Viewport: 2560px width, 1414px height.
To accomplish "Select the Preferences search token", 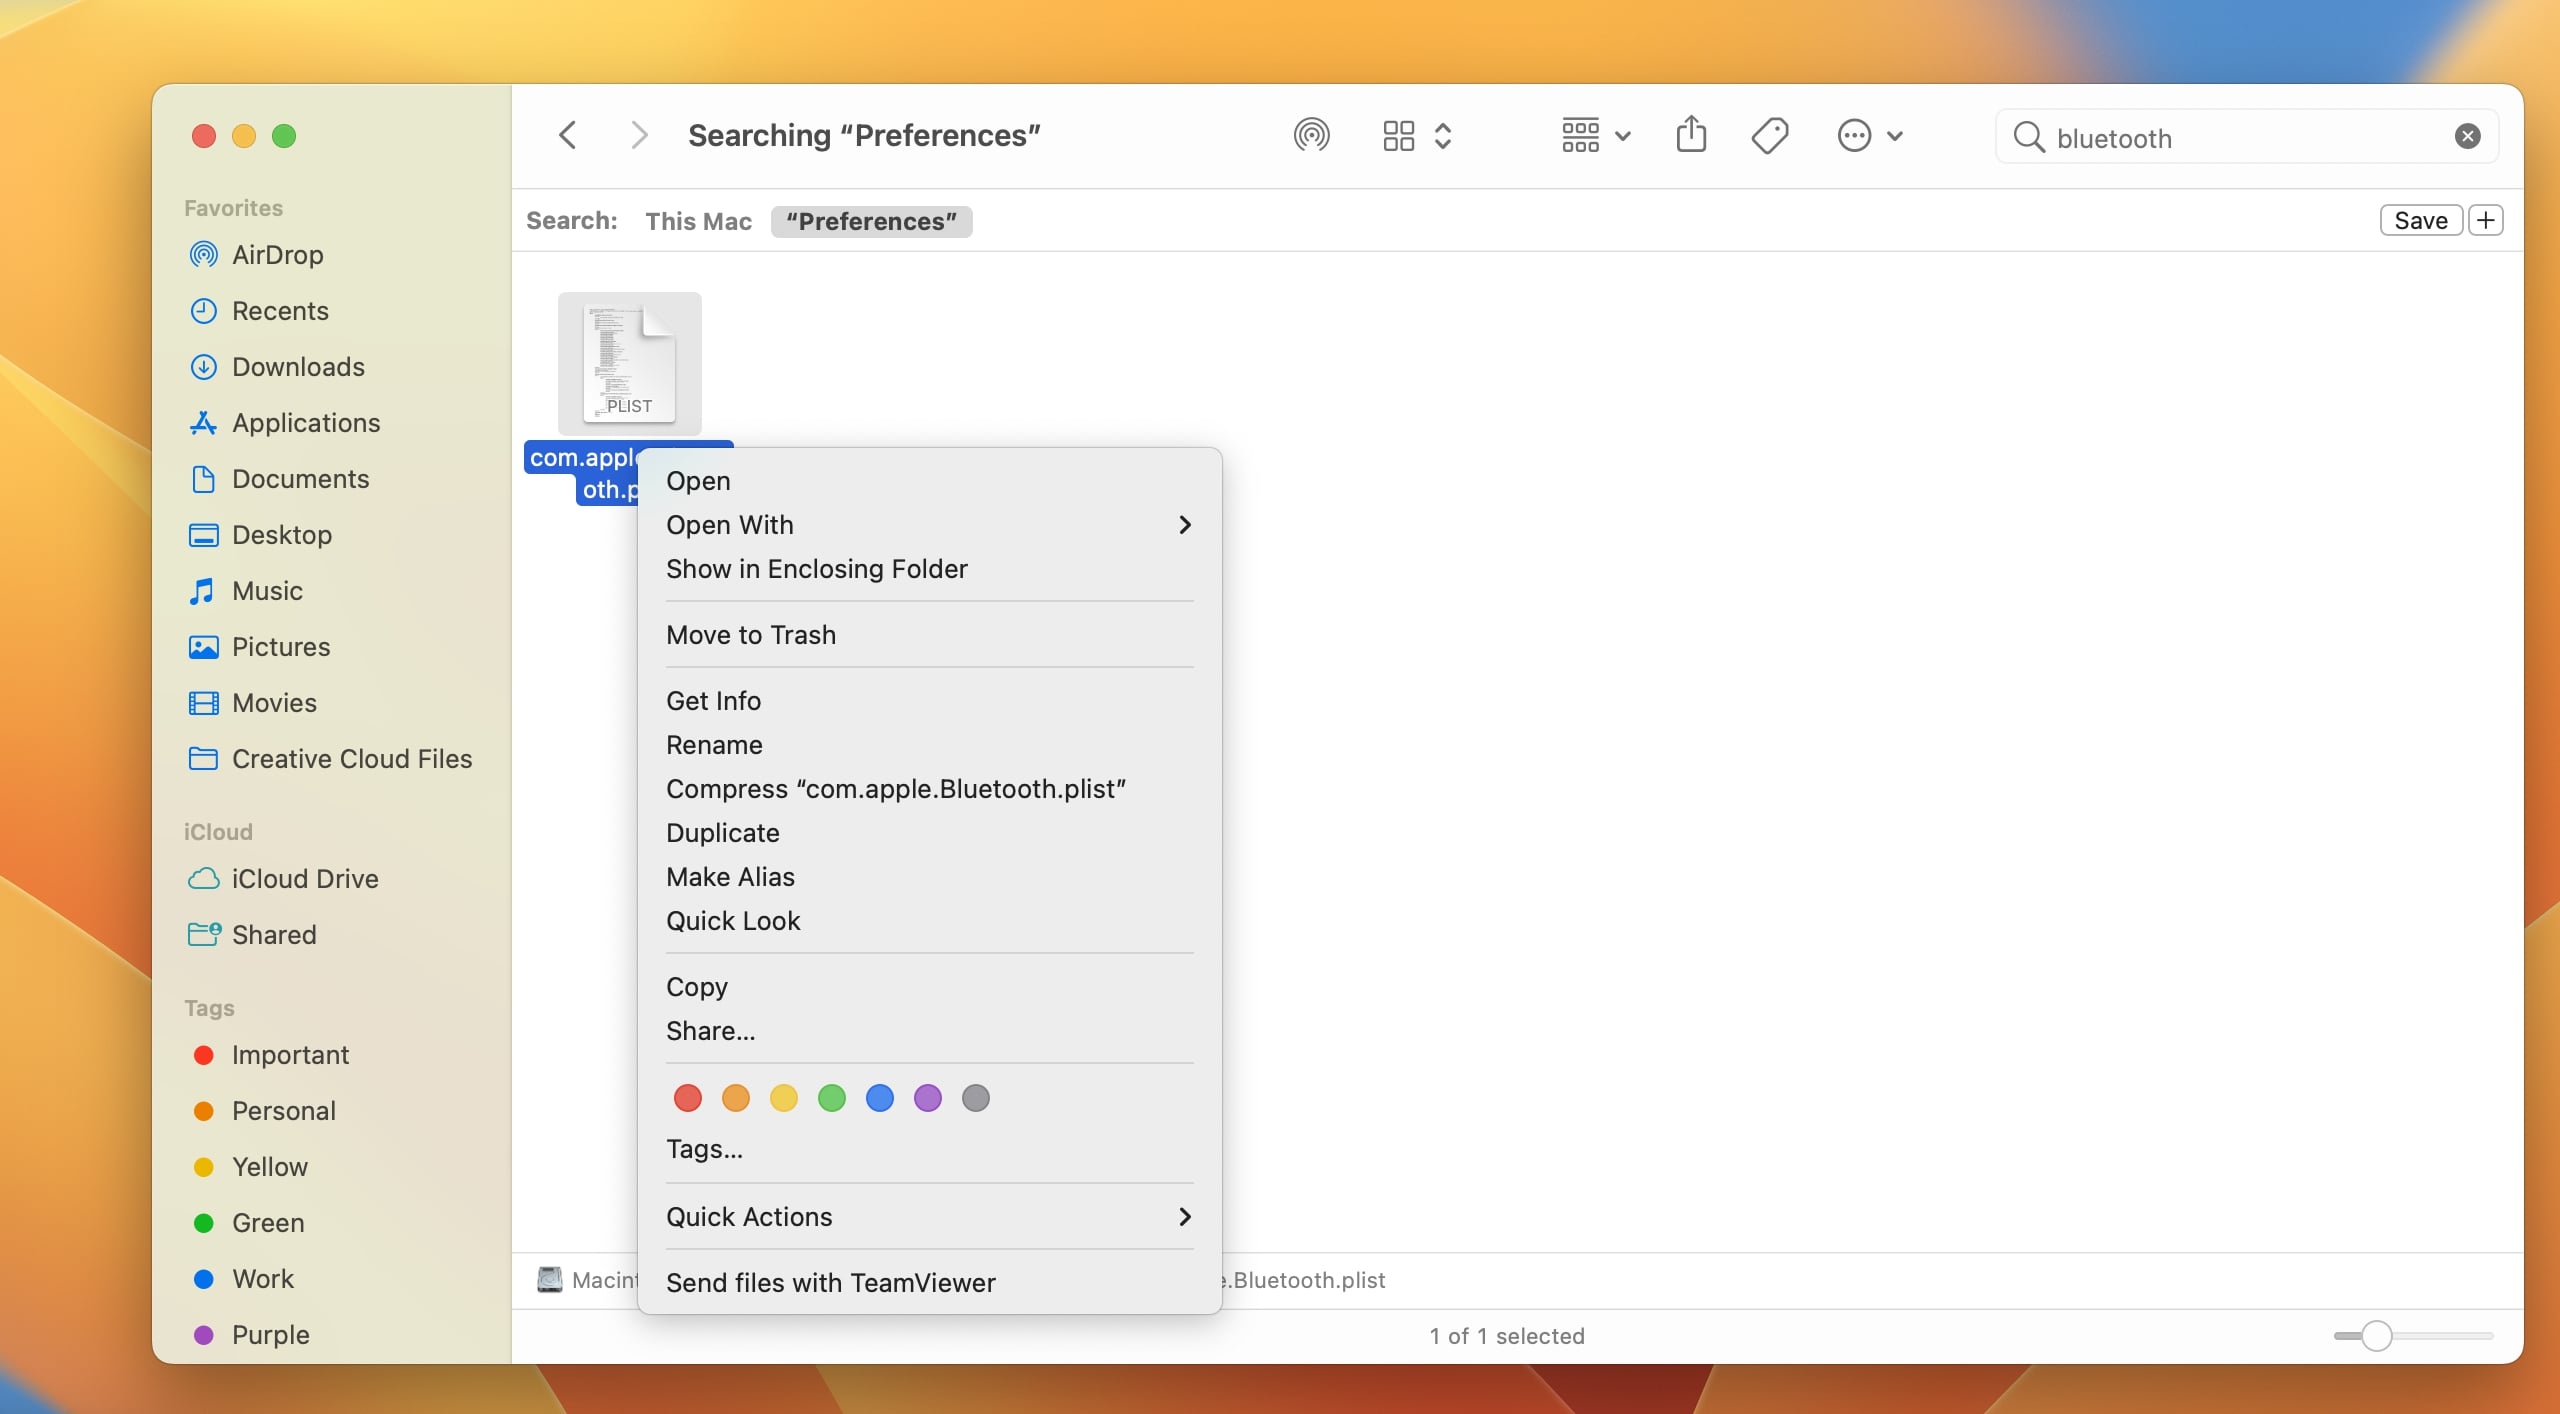I will (871, 221).
